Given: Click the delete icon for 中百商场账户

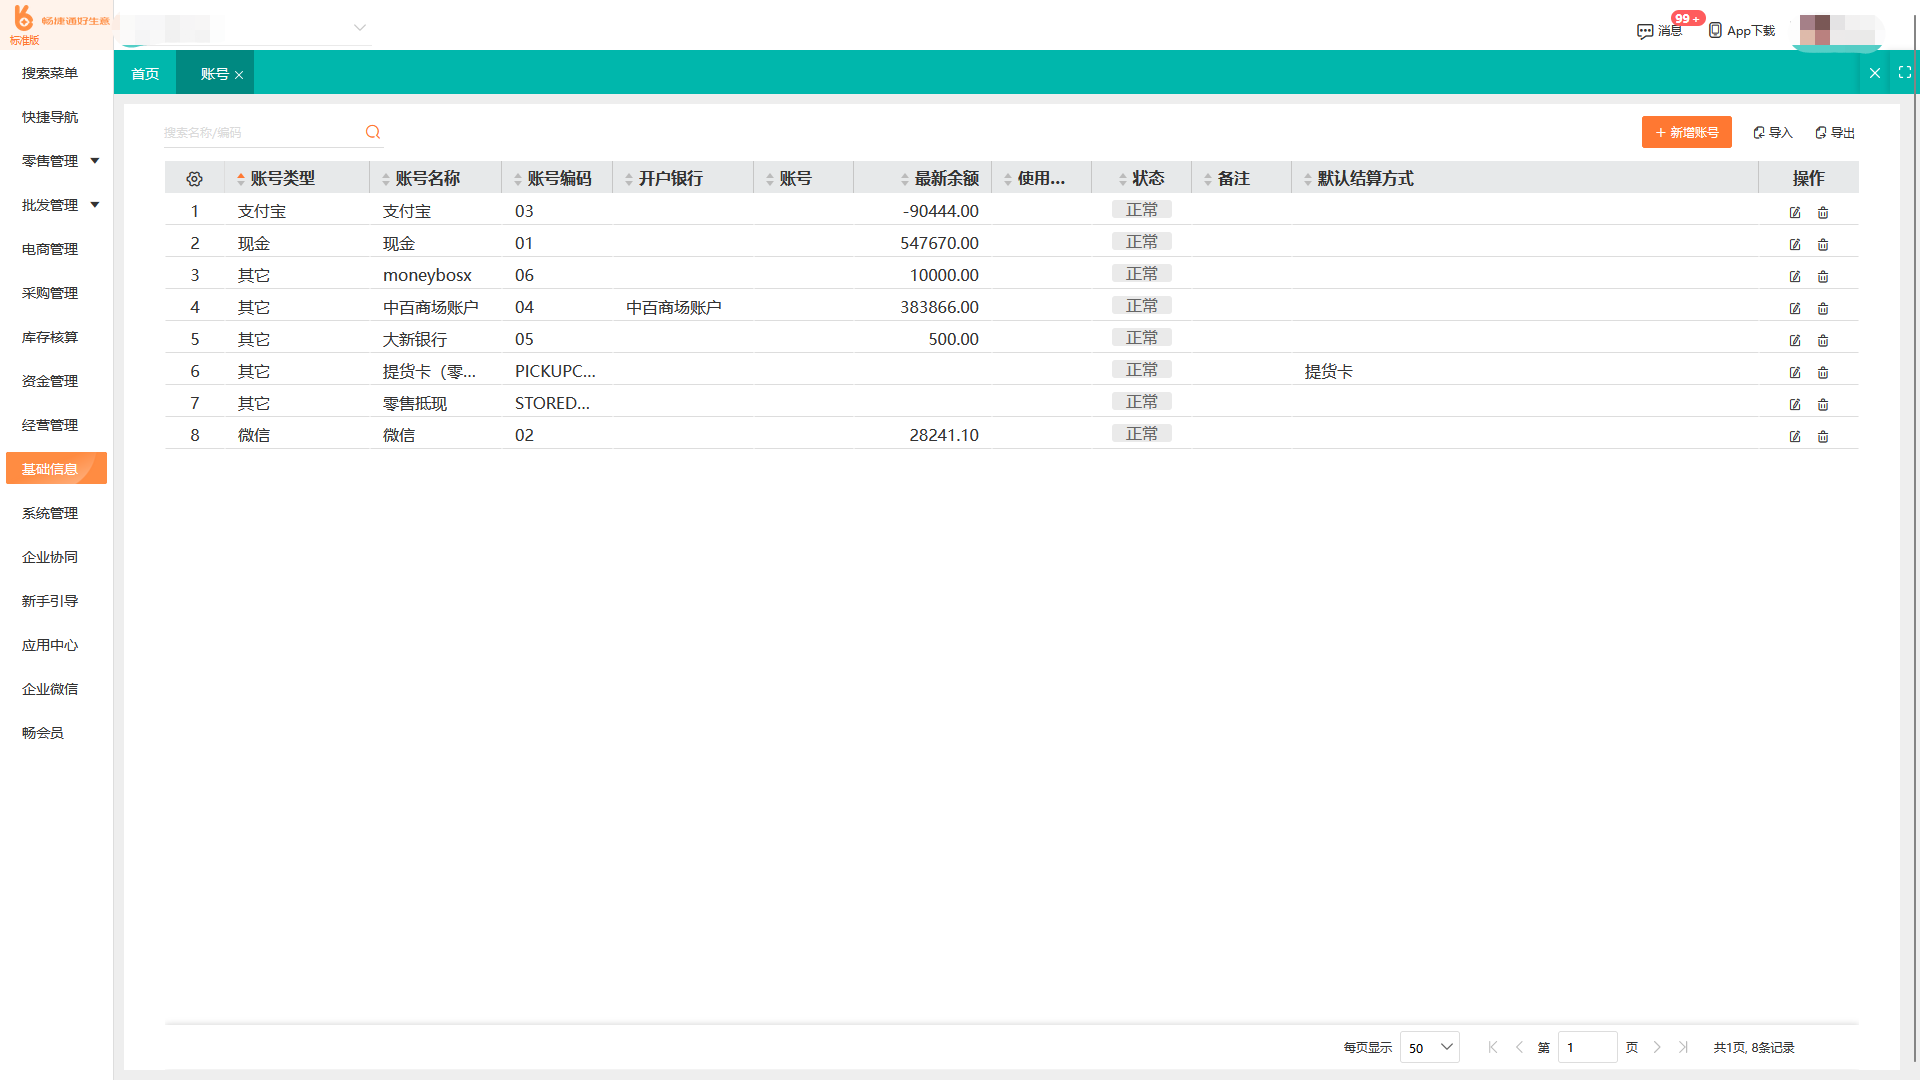Looking at the screenshot, I should (x=1824, y=306).
